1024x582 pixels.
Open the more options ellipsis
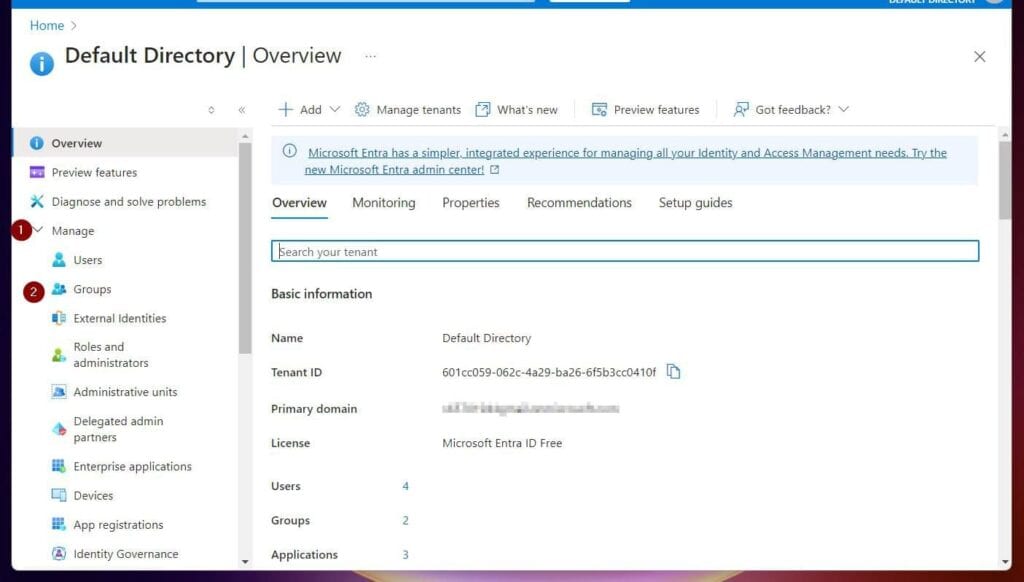point(370,56)
